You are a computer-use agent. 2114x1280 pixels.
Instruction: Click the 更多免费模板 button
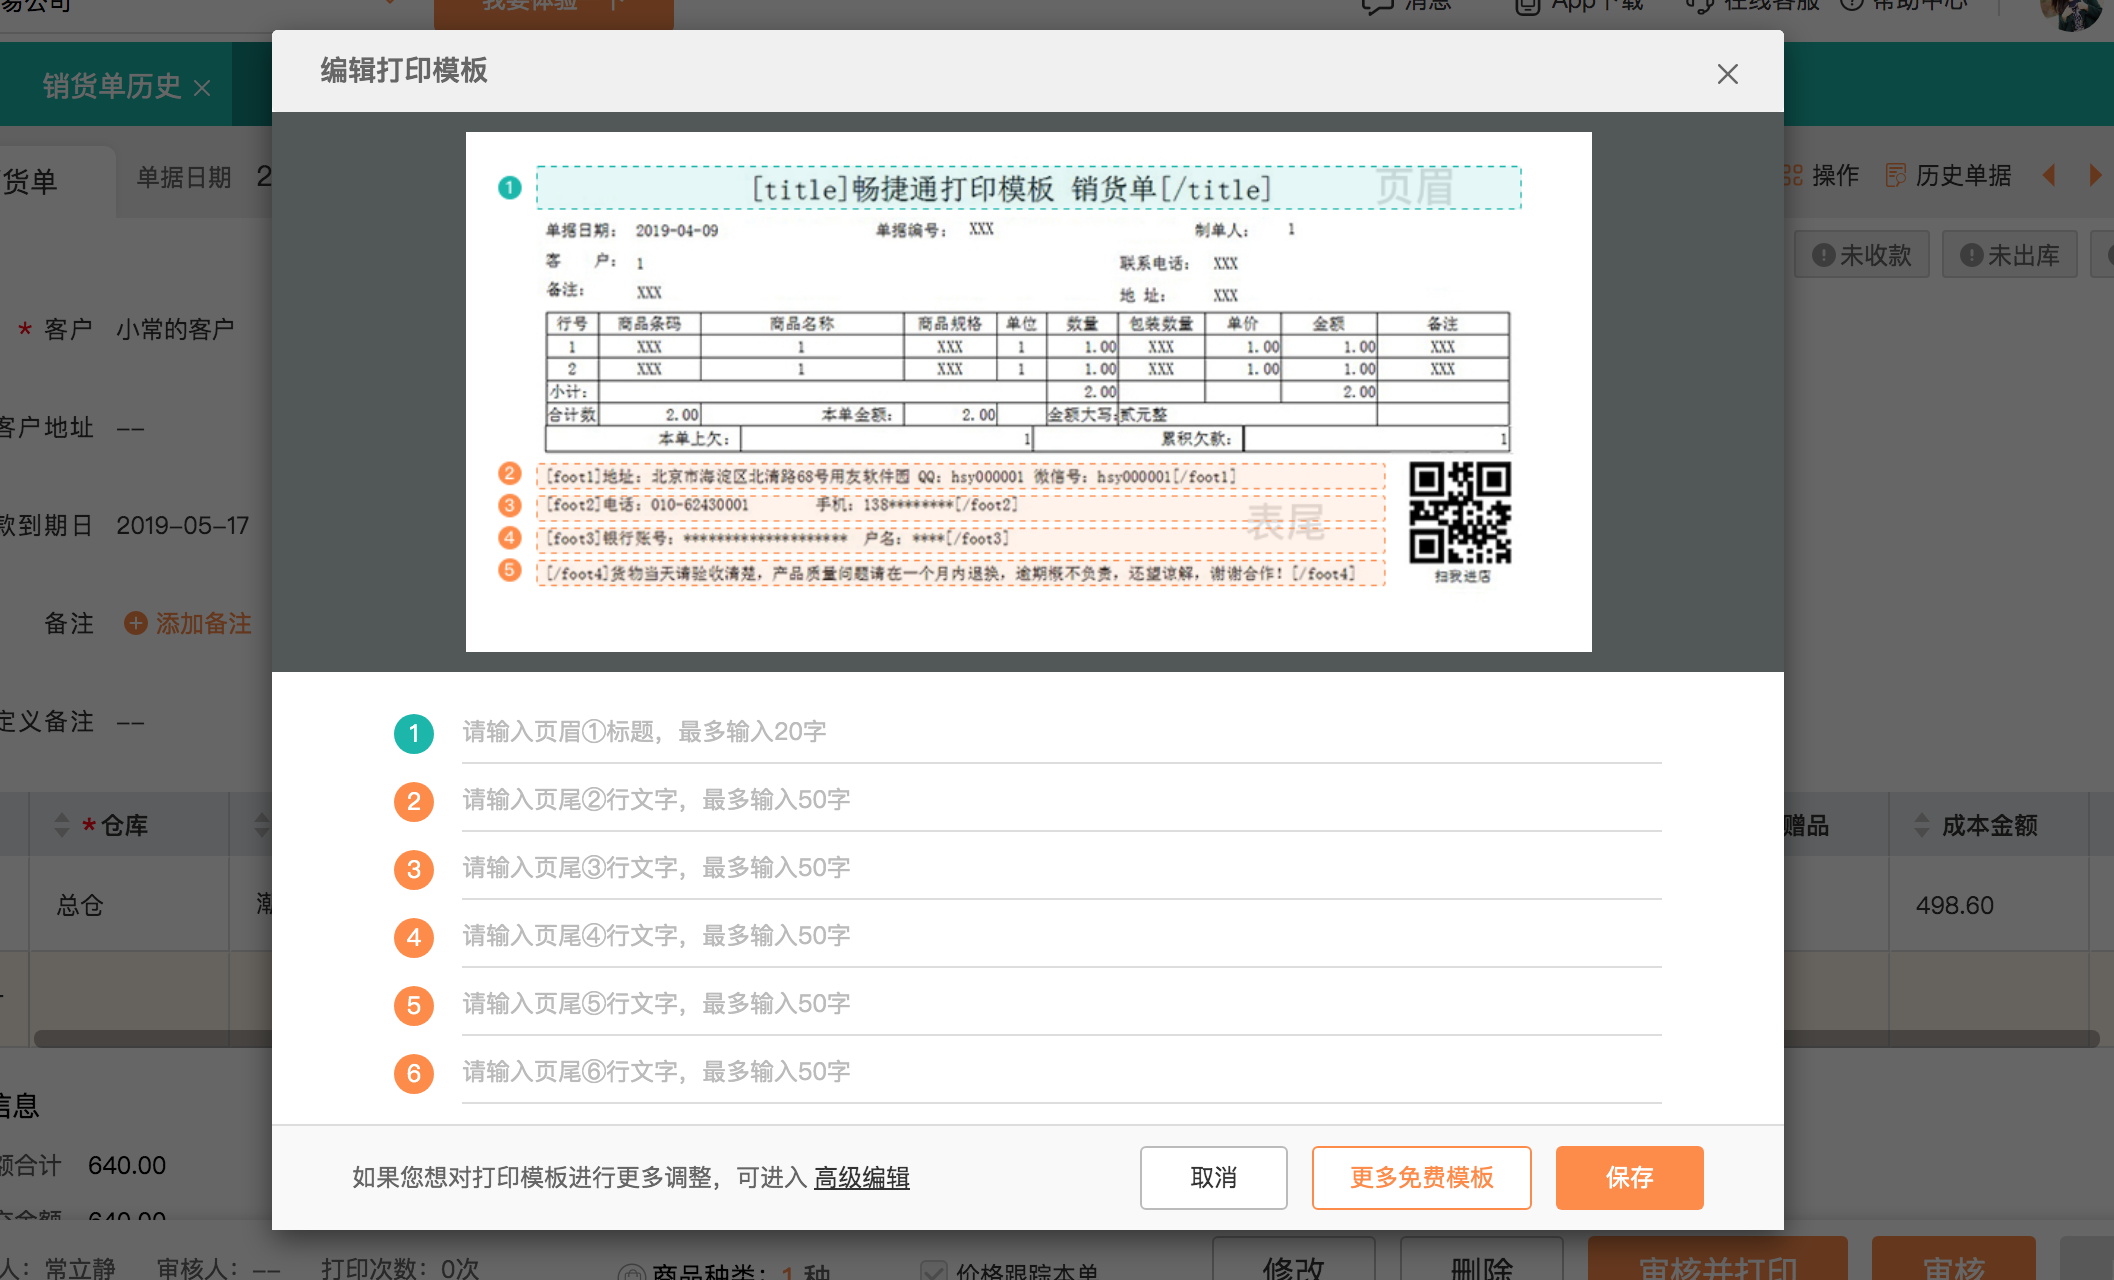1421,1176
